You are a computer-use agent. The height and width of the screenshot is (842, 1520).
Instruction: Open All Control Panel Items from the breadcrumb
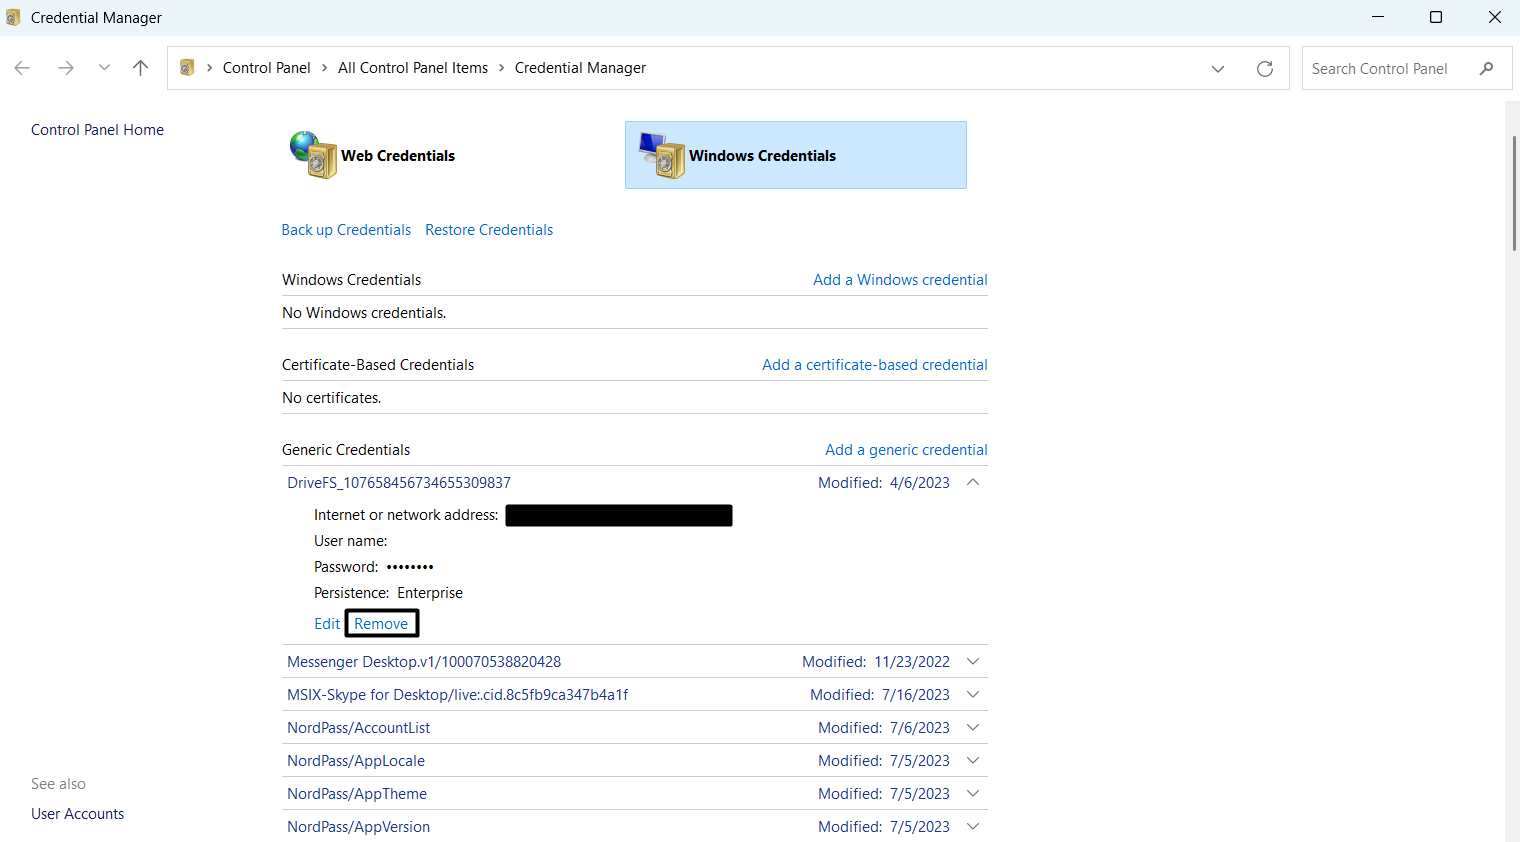pos(413,67)
